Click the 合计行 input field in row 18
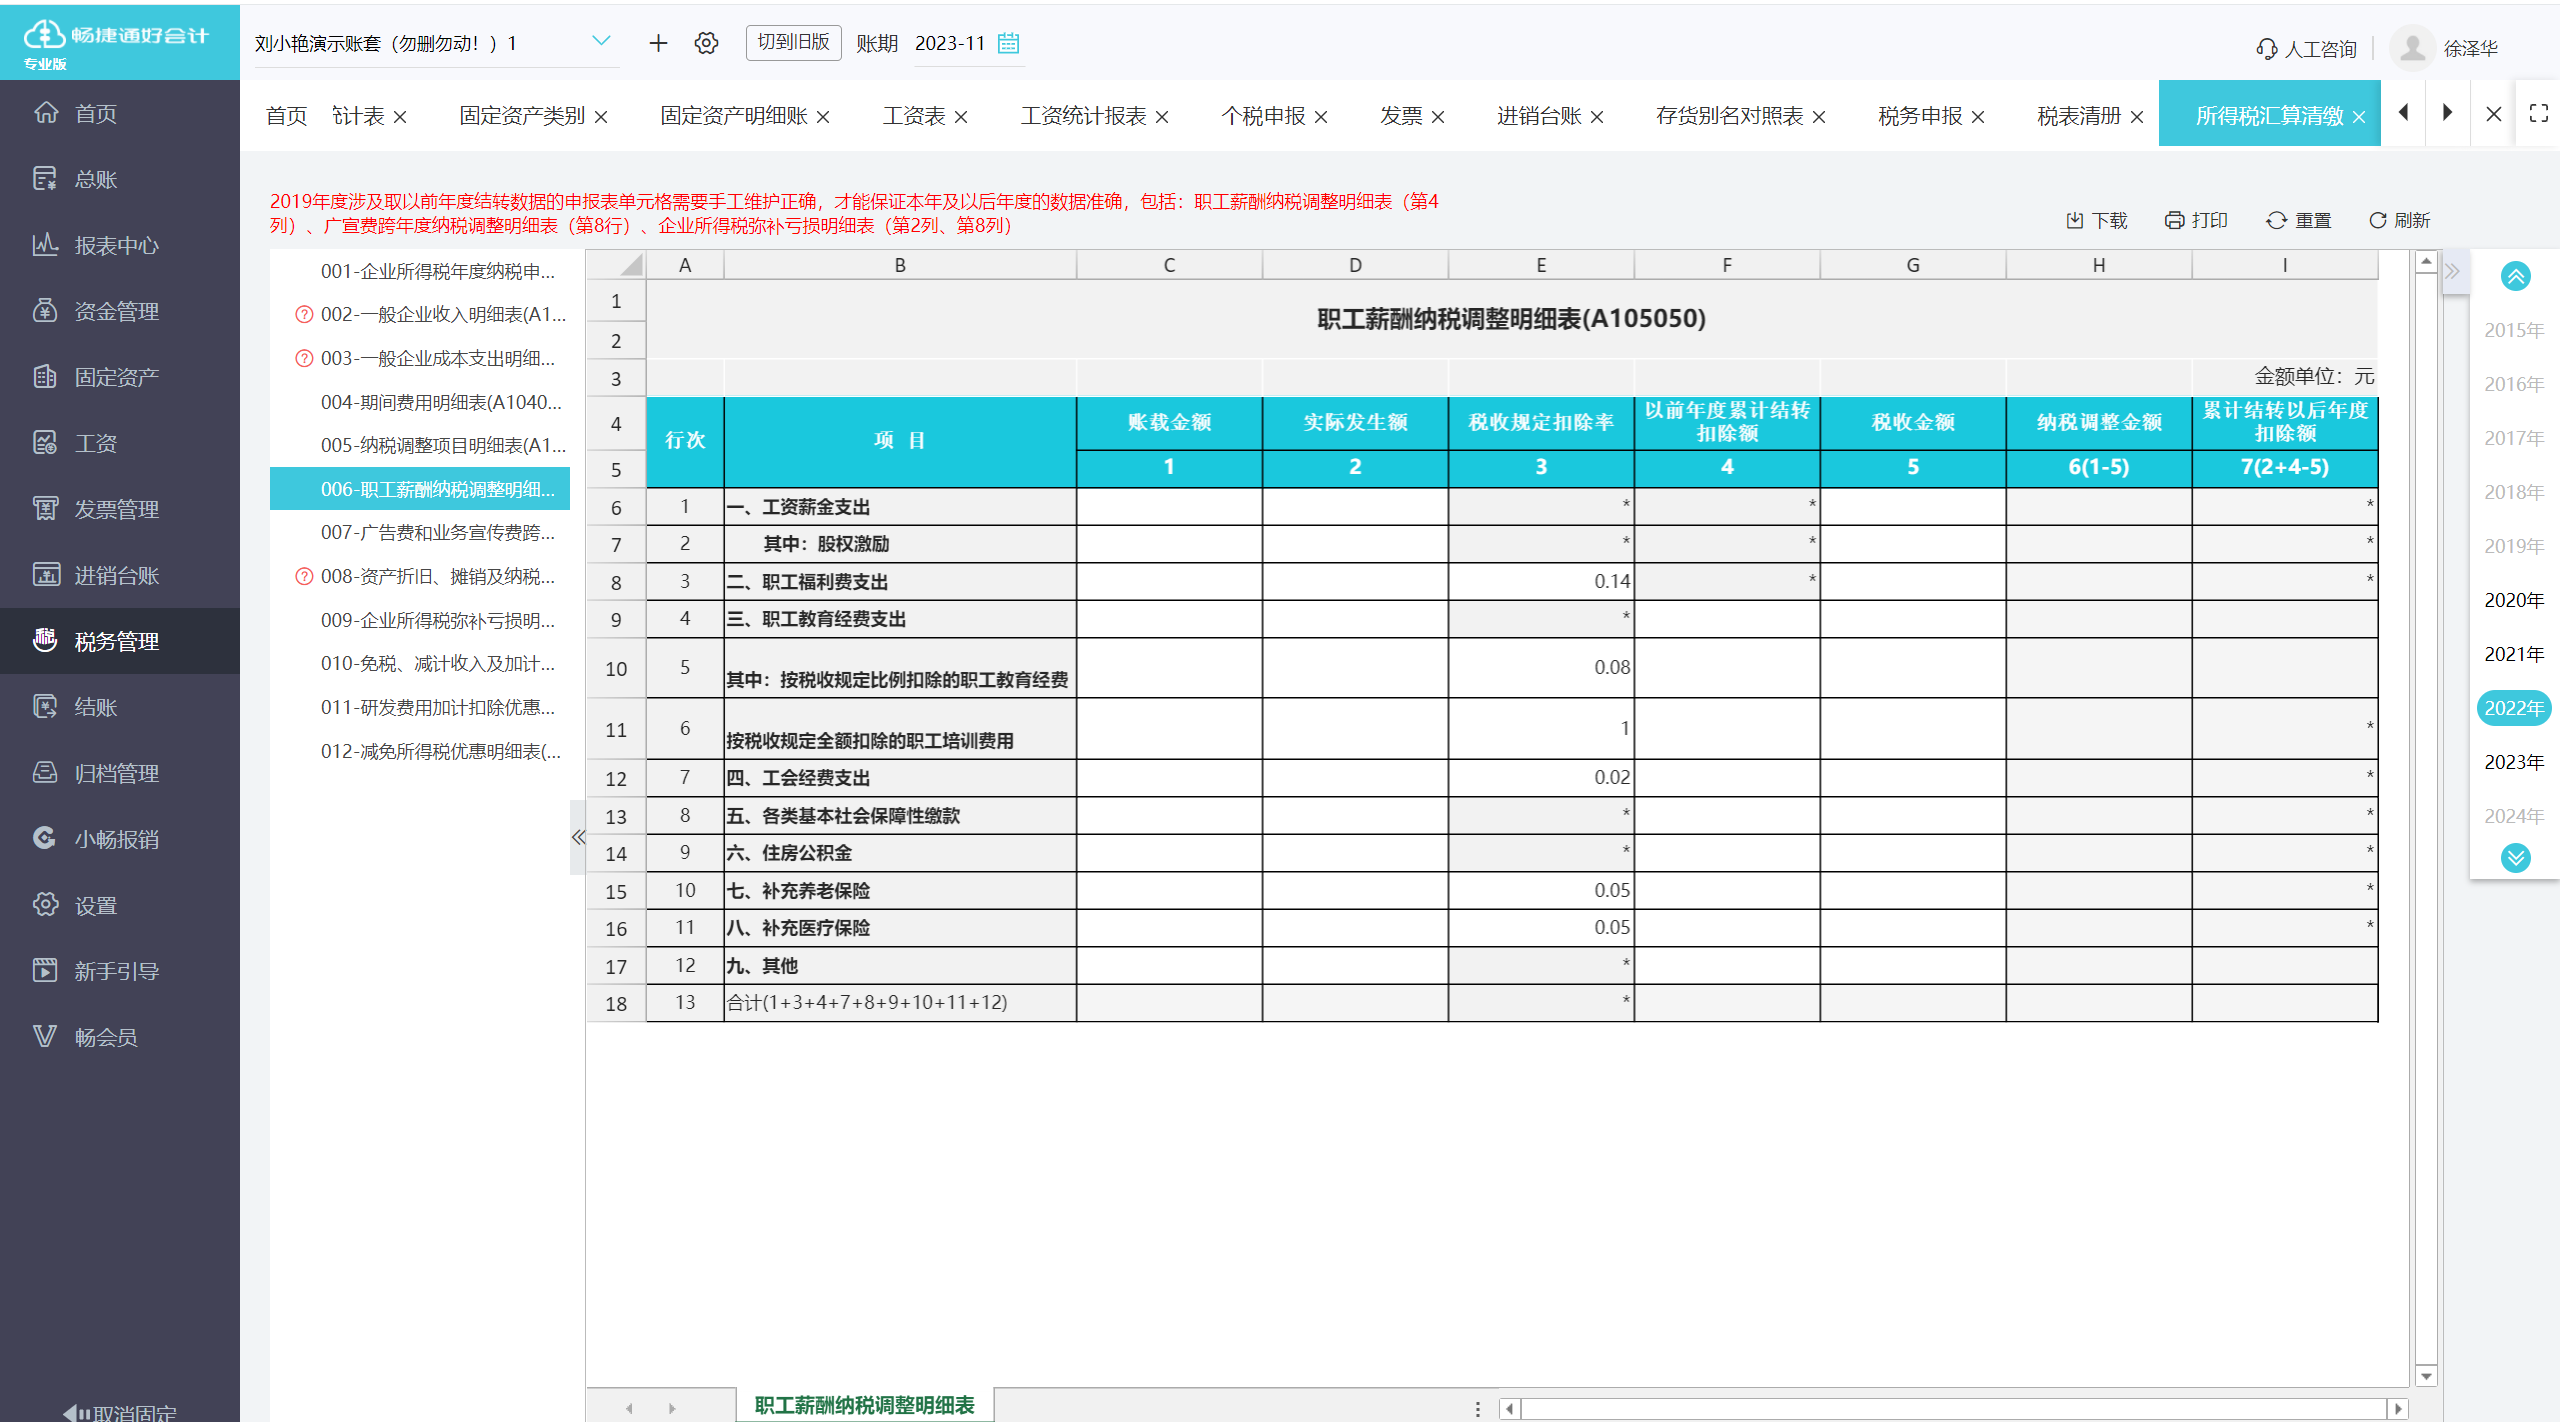 point(1170,1000)
